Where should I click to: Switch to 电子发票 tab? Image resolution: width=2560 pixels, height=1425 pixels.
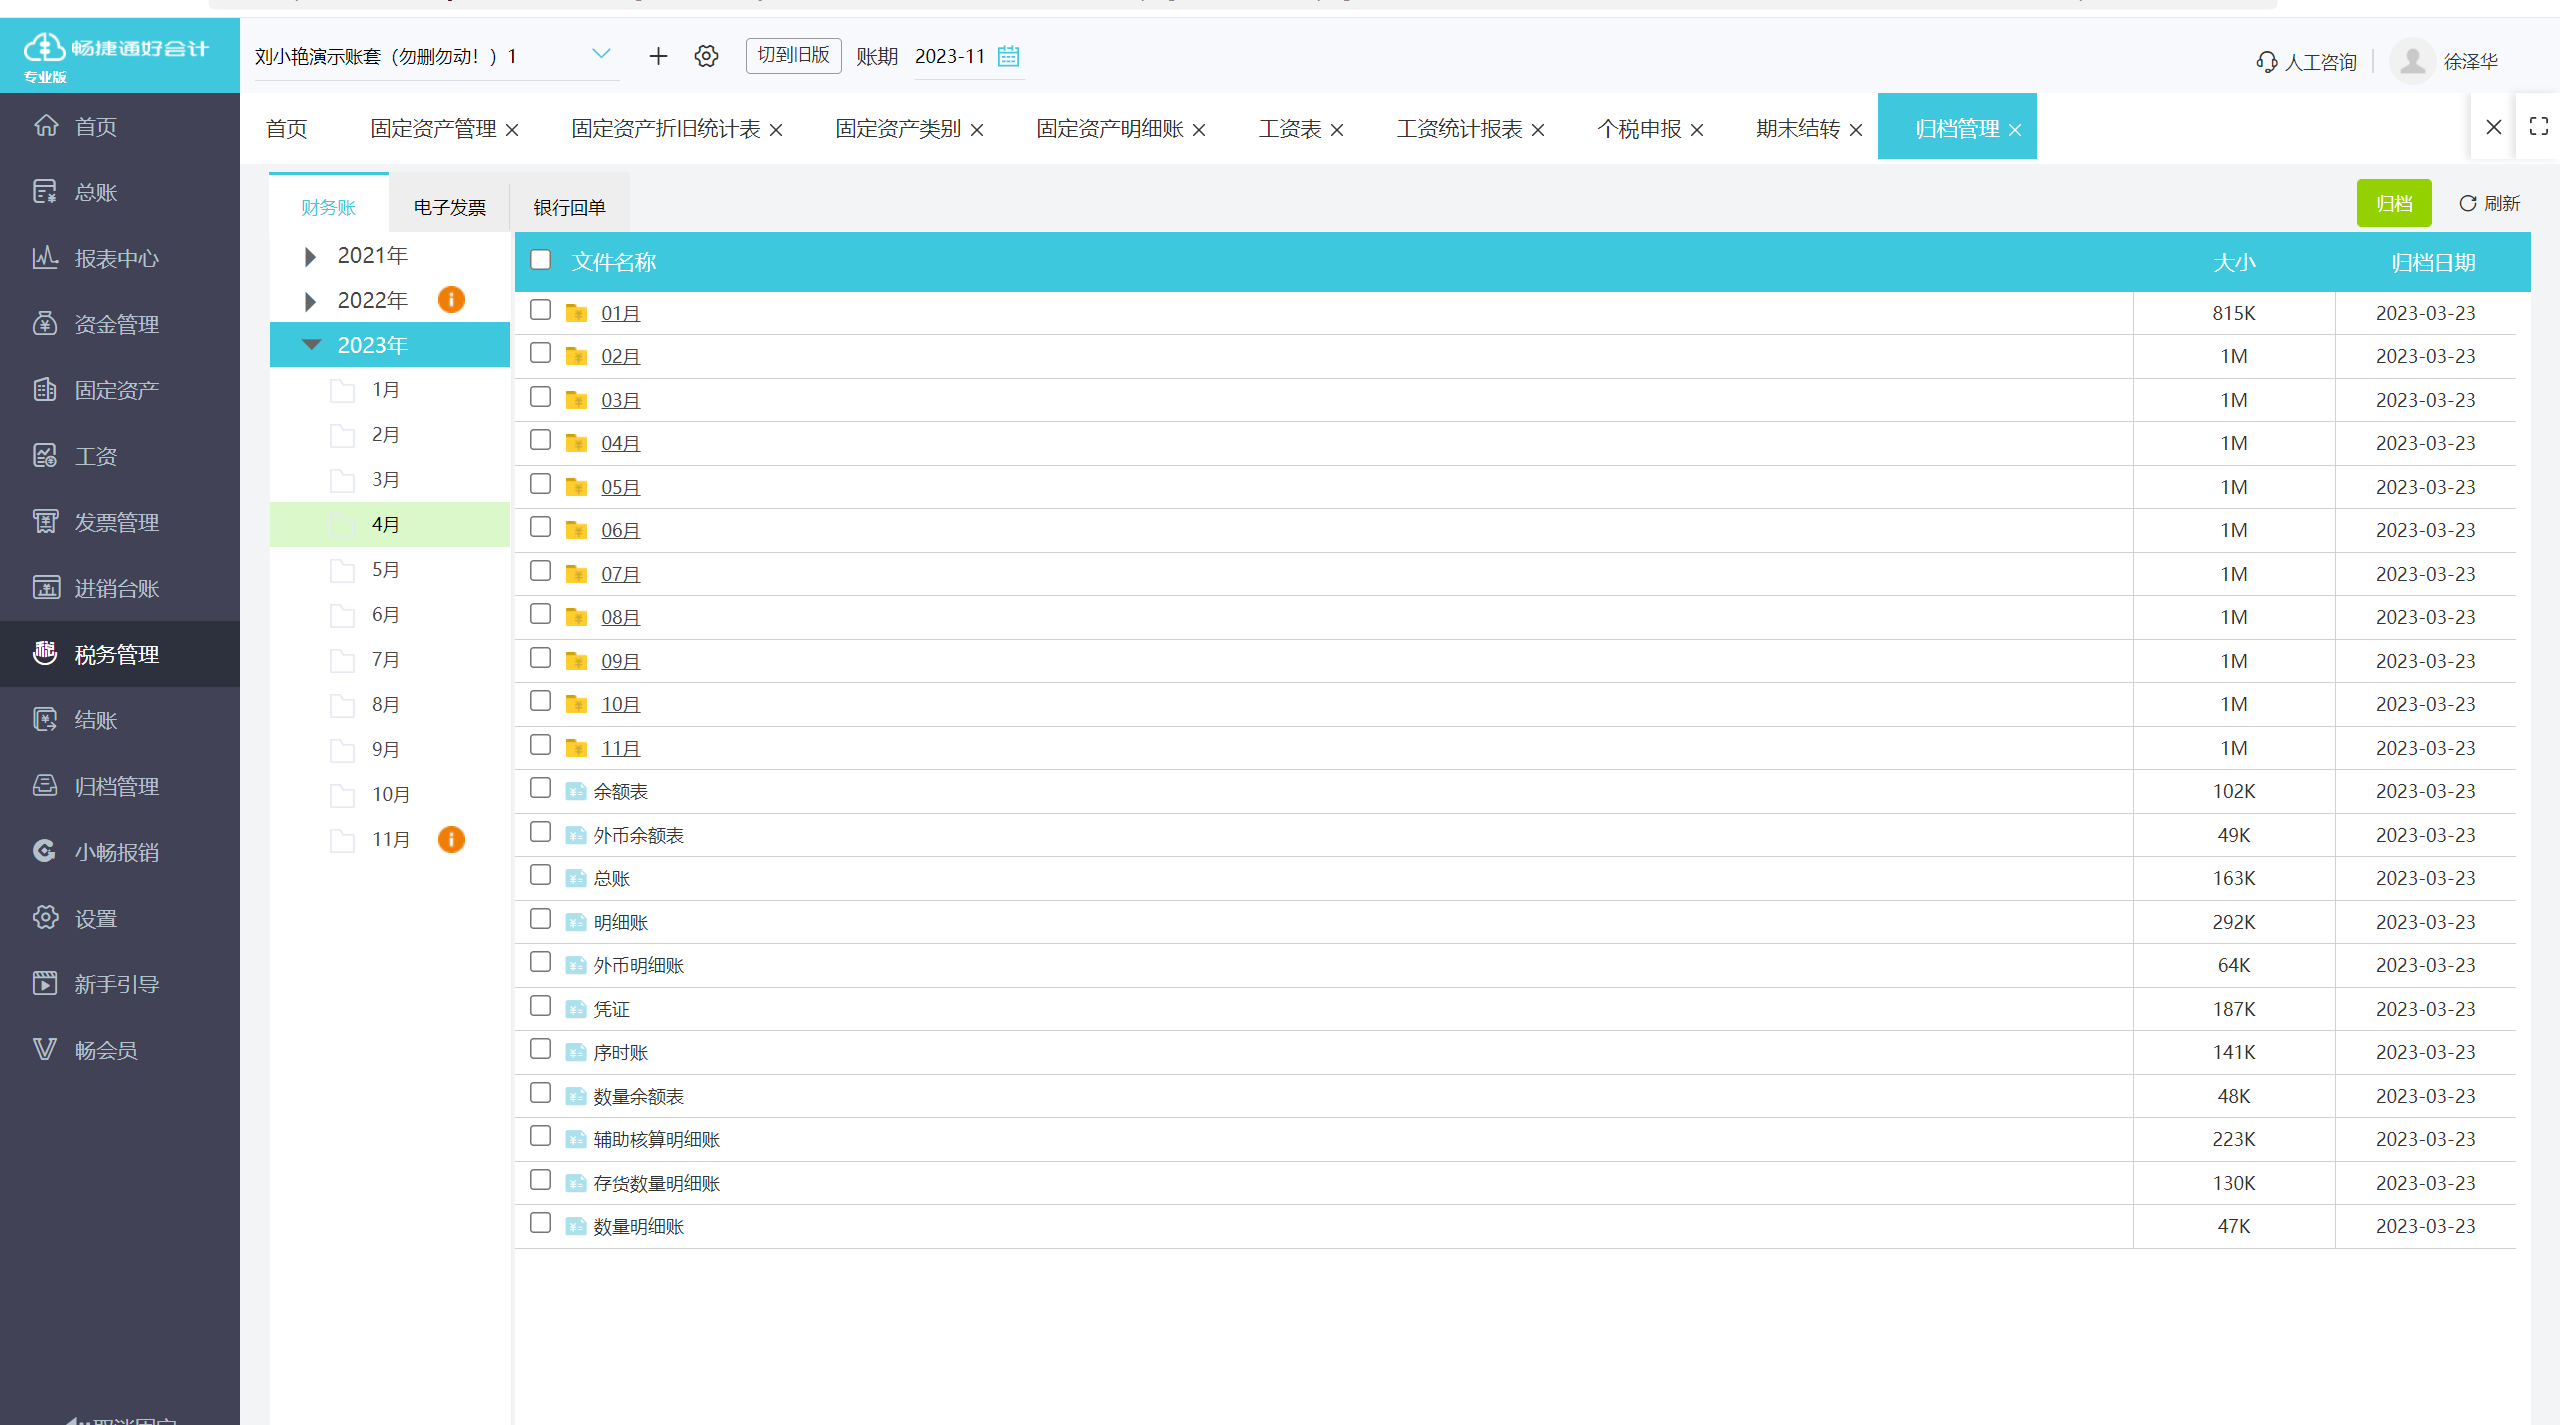point(449,205)
